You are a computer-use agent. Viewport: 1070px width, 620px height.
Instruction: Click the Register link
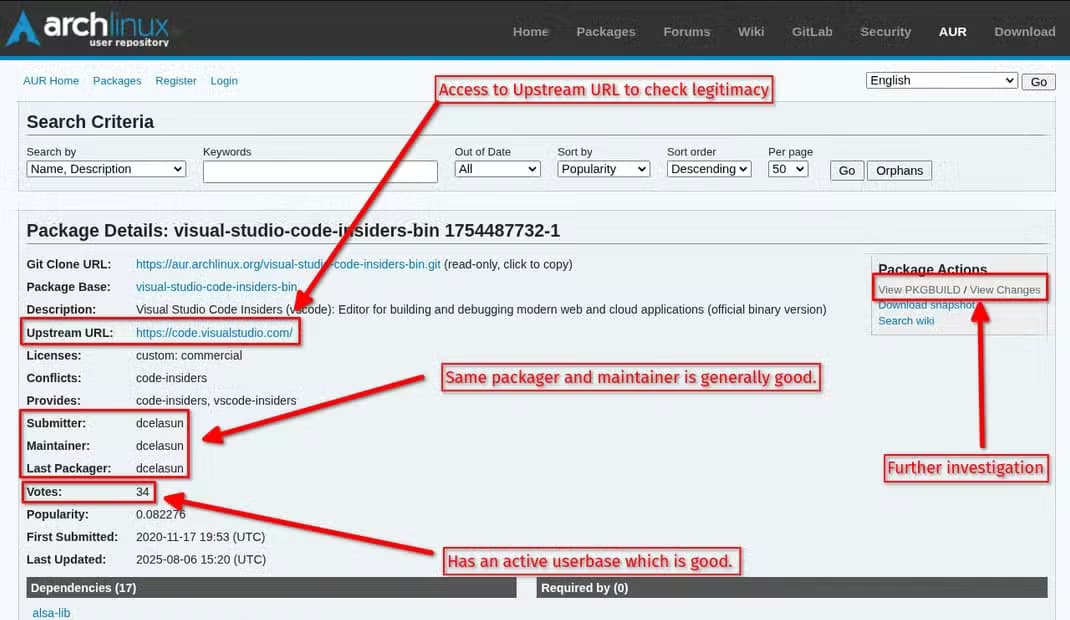(x=176, y=80)
